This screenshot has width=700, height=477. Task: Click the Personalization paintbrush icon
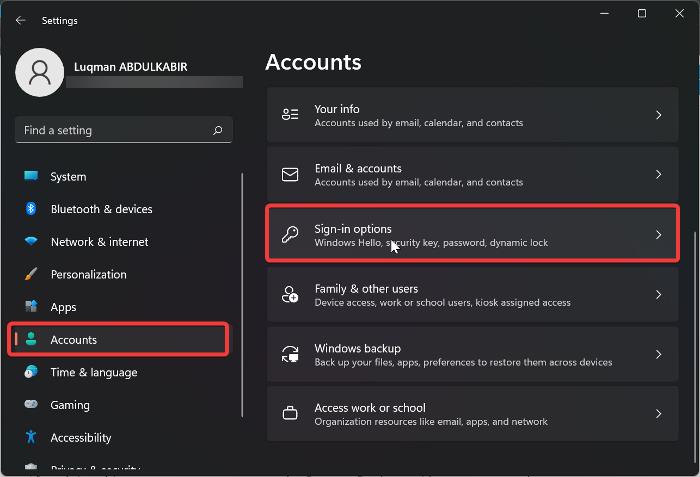pos(31,274)
